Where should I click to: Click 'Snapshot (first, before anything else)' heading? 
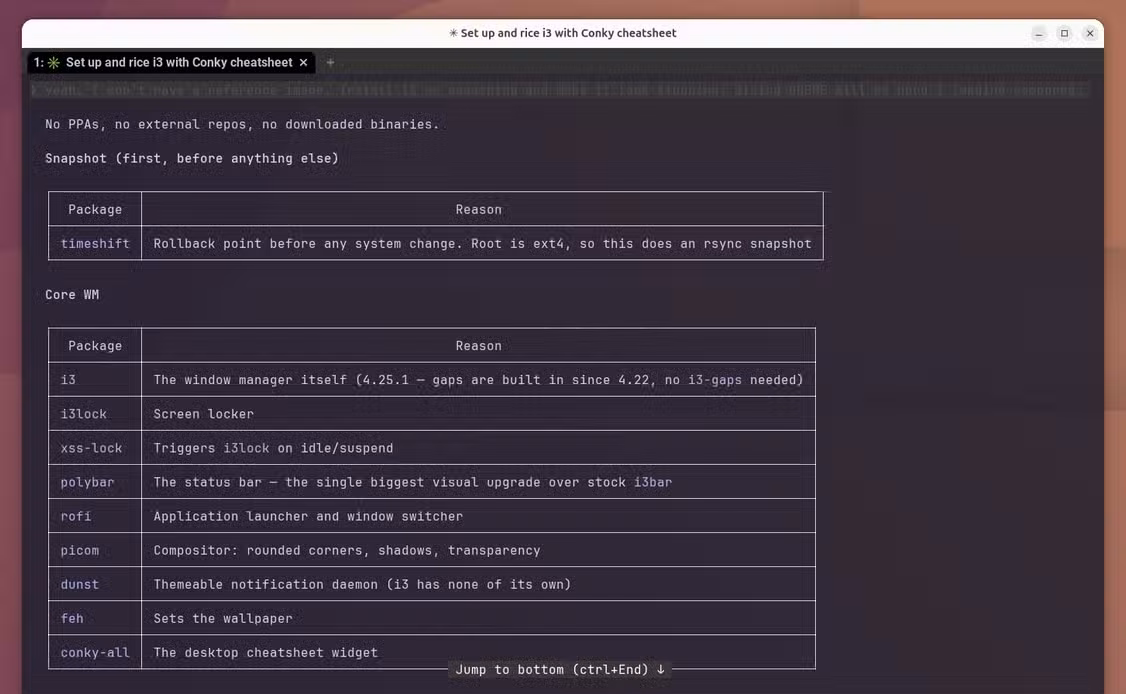pos(192,158)
